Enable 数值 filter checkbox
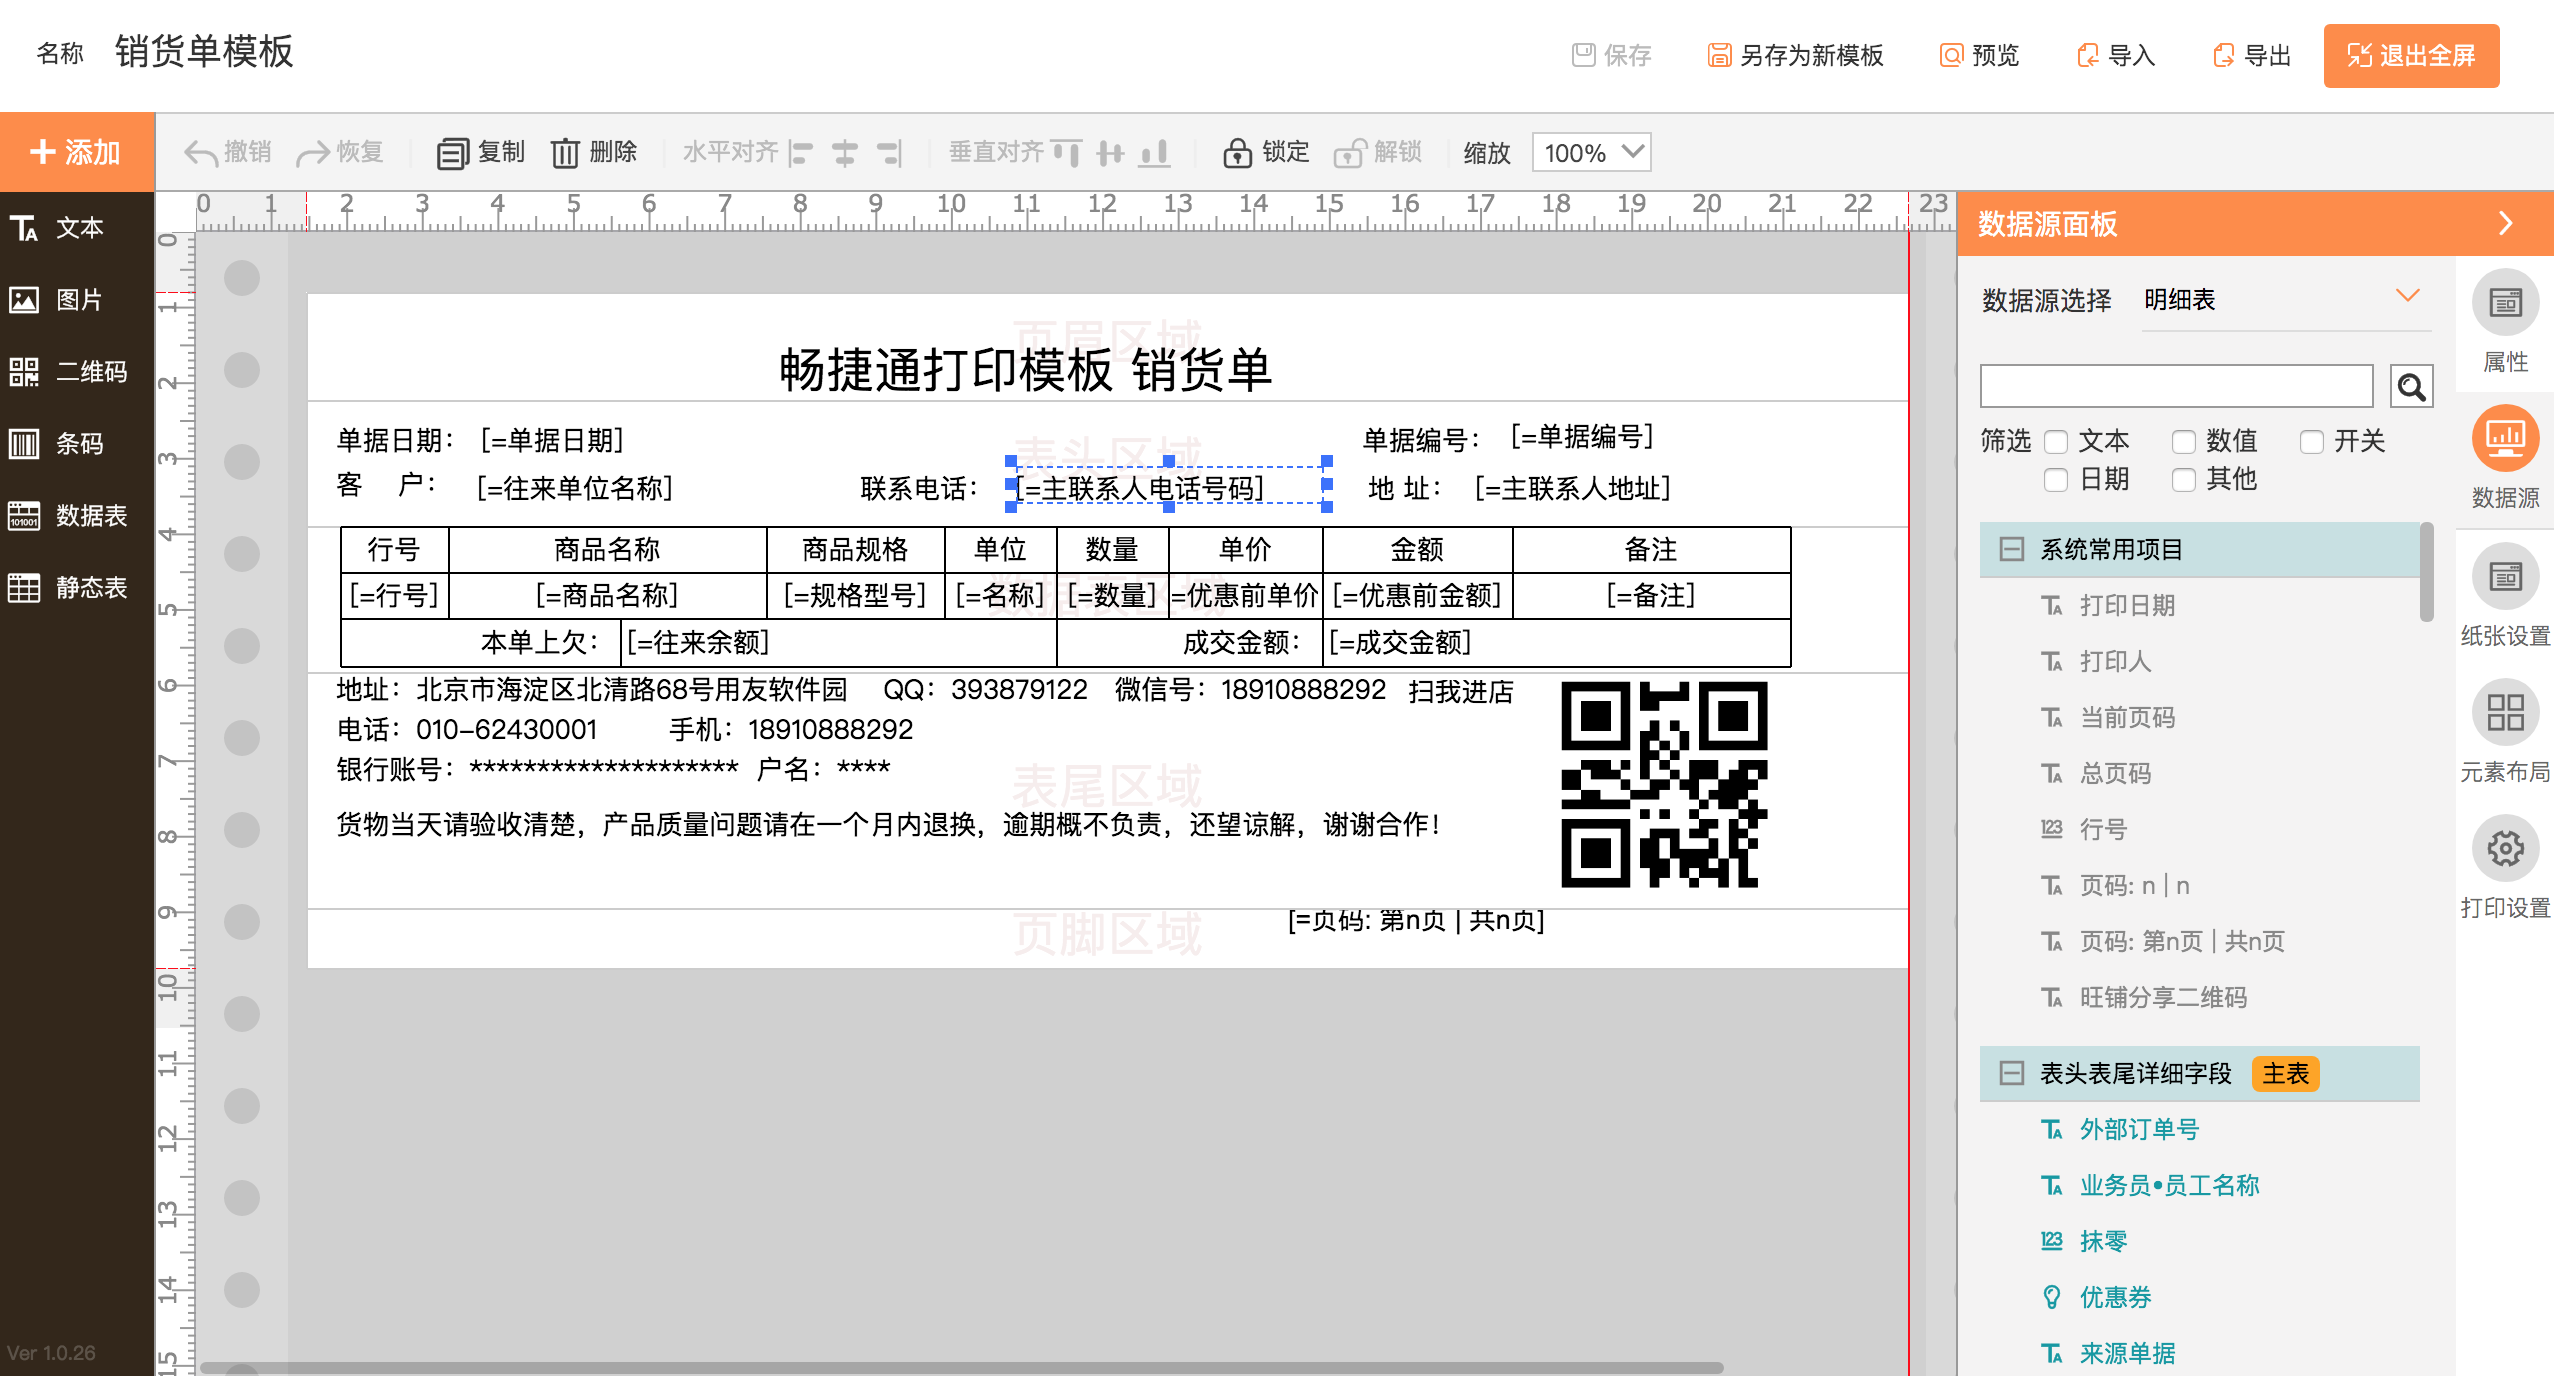2554x1376 pixels. pos(2186,442)
